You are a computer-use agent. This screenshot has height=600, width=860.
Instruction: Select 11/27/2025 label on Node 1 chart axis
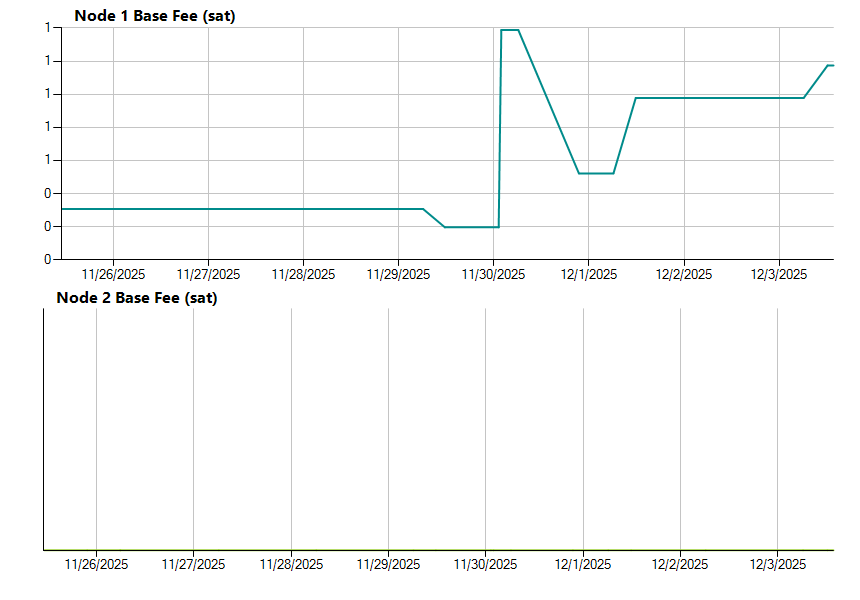click(208, 274)
